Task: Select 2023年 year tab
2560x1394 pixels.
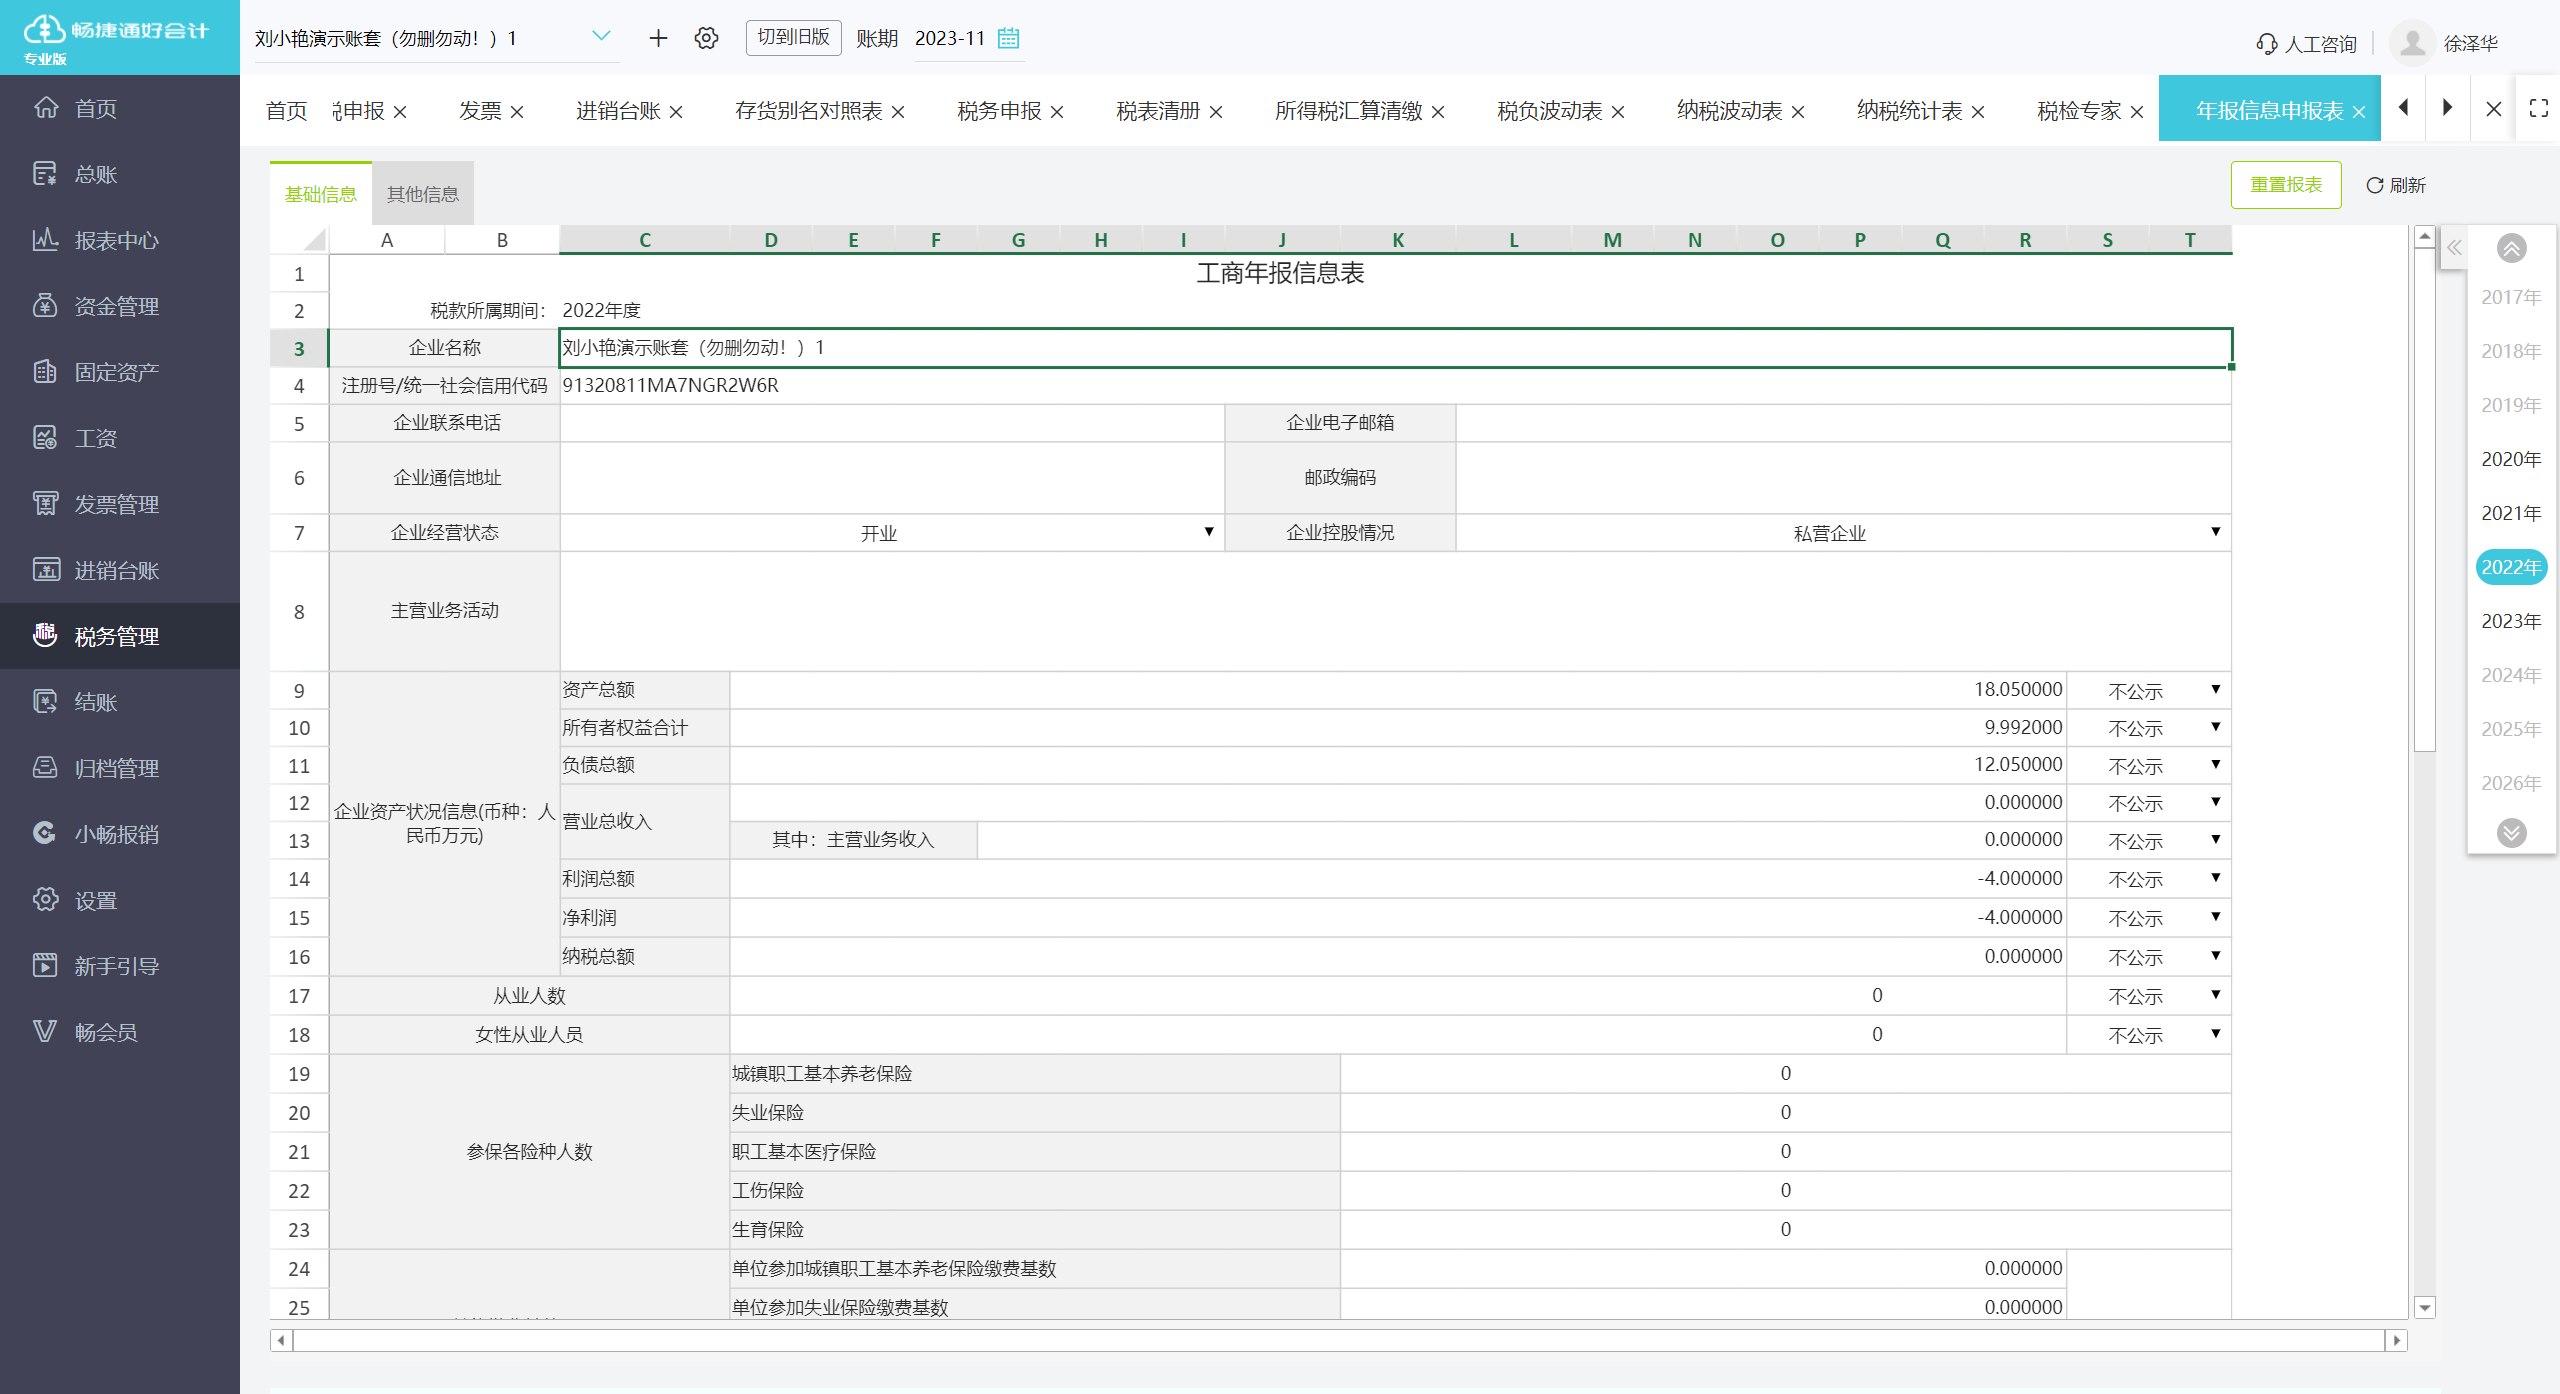Action: coord(2512,620)
